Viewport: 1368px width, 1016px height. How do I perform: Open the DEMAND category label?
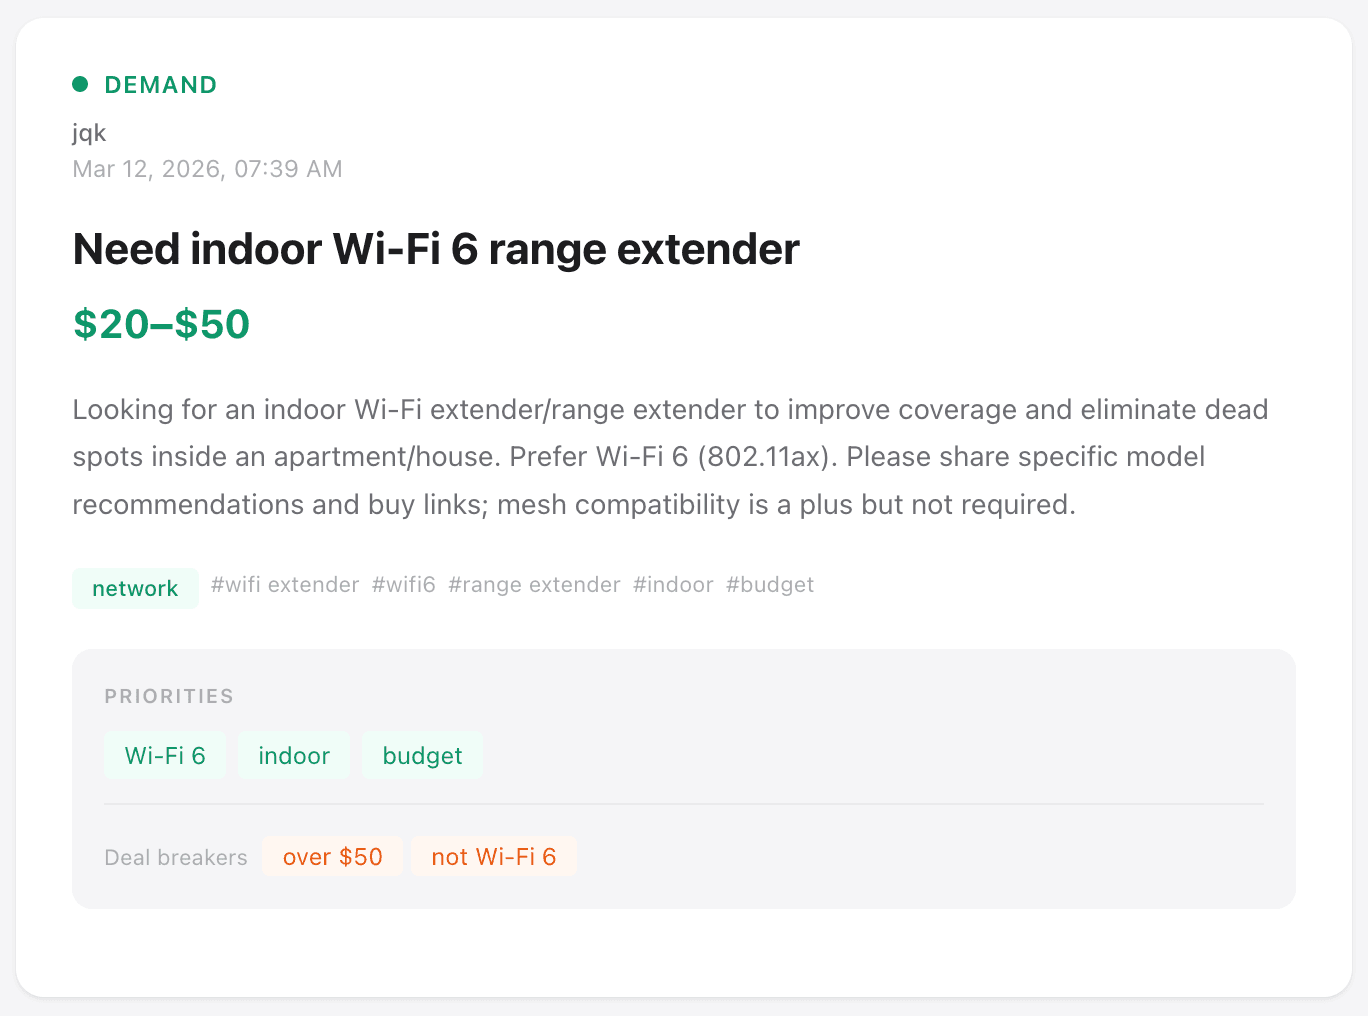[161, 85]
